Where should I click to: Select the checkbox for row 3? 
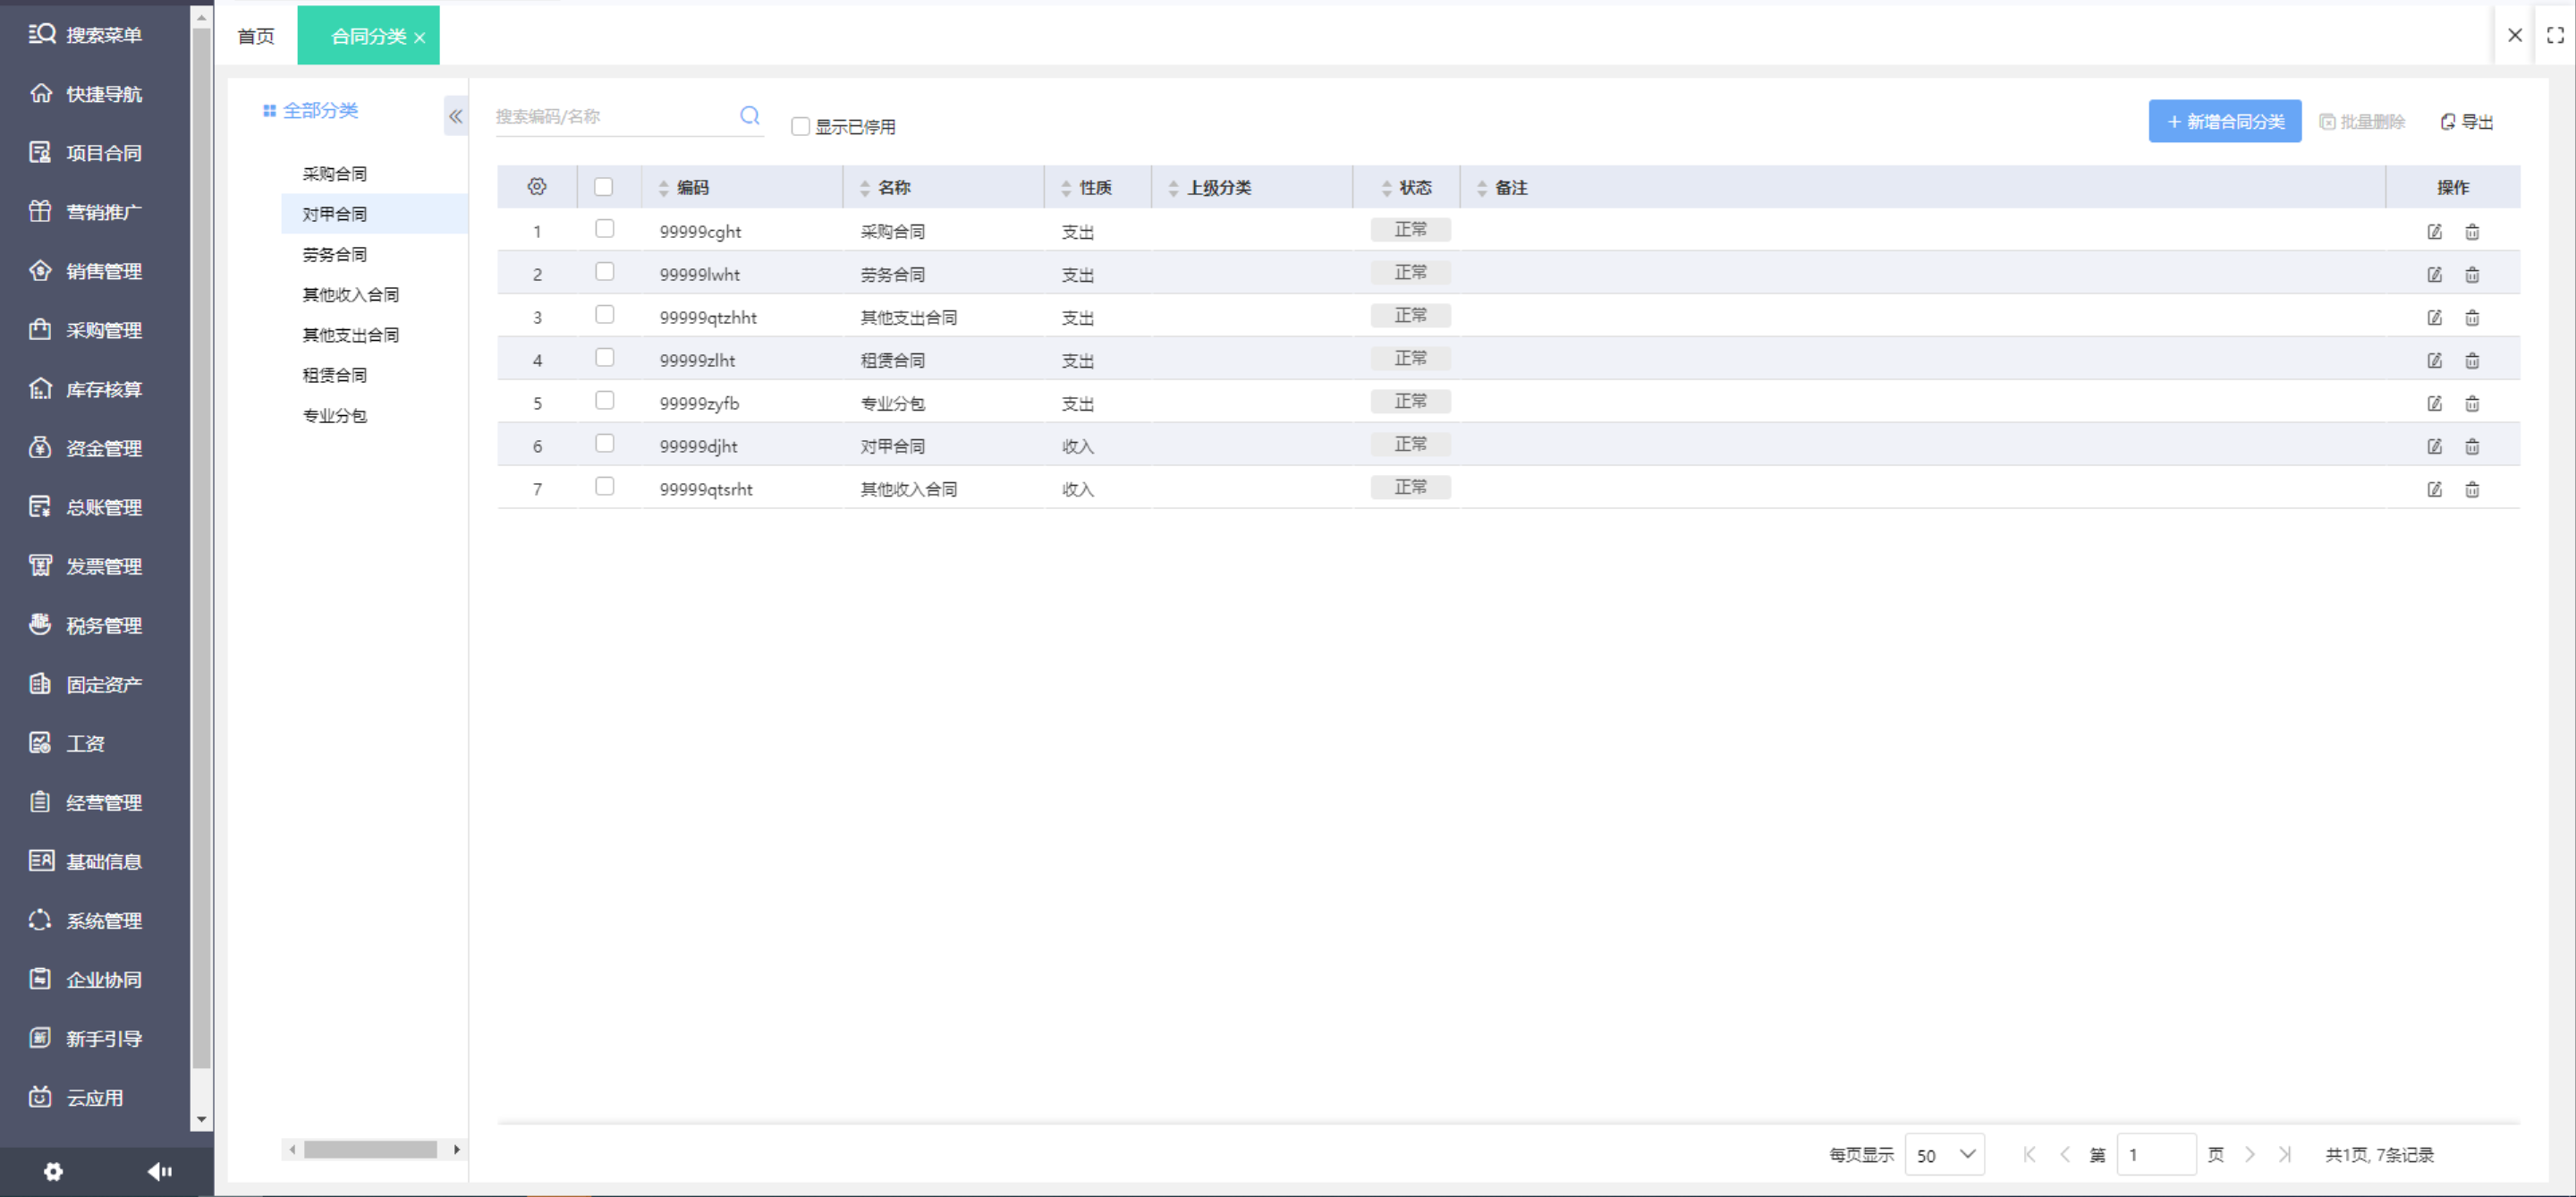point(603,316)
